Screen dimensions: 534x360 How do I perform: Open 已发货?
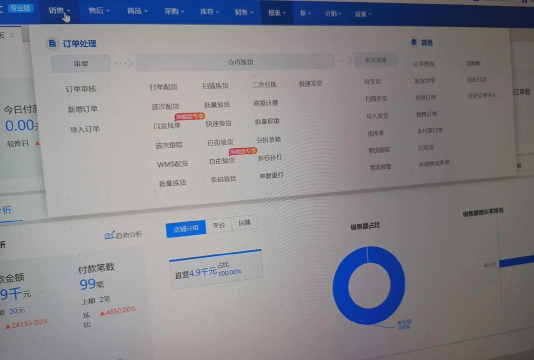tap(426, 147)
